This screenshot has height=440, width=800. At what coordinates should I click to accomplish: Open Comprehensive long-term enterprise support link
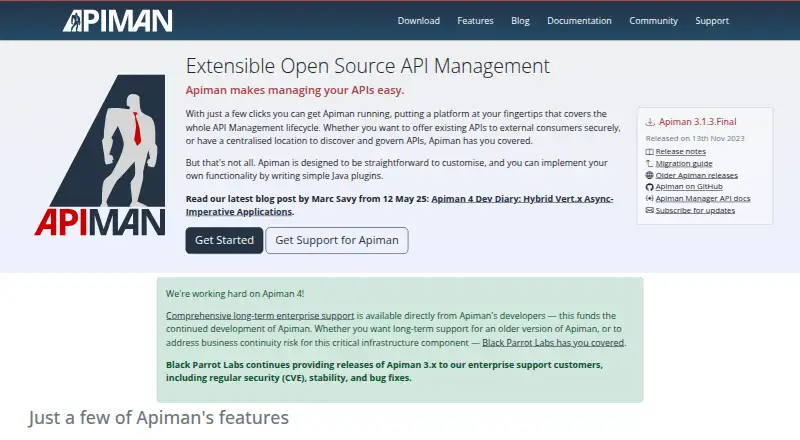coord(260,315)
